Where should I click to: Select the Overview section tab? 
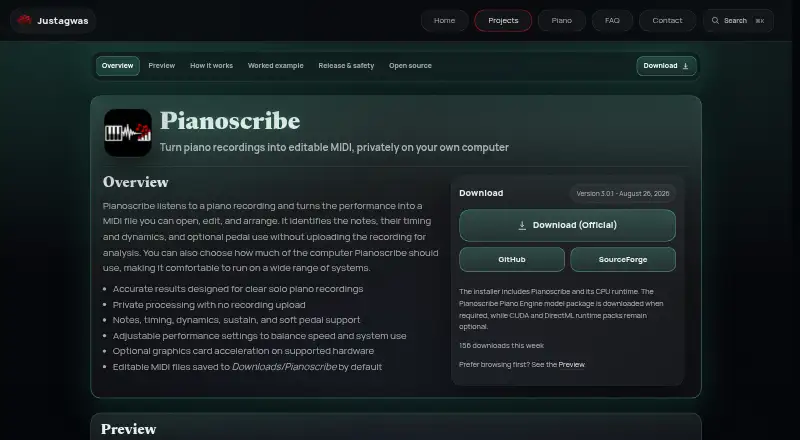coord(117,66)
